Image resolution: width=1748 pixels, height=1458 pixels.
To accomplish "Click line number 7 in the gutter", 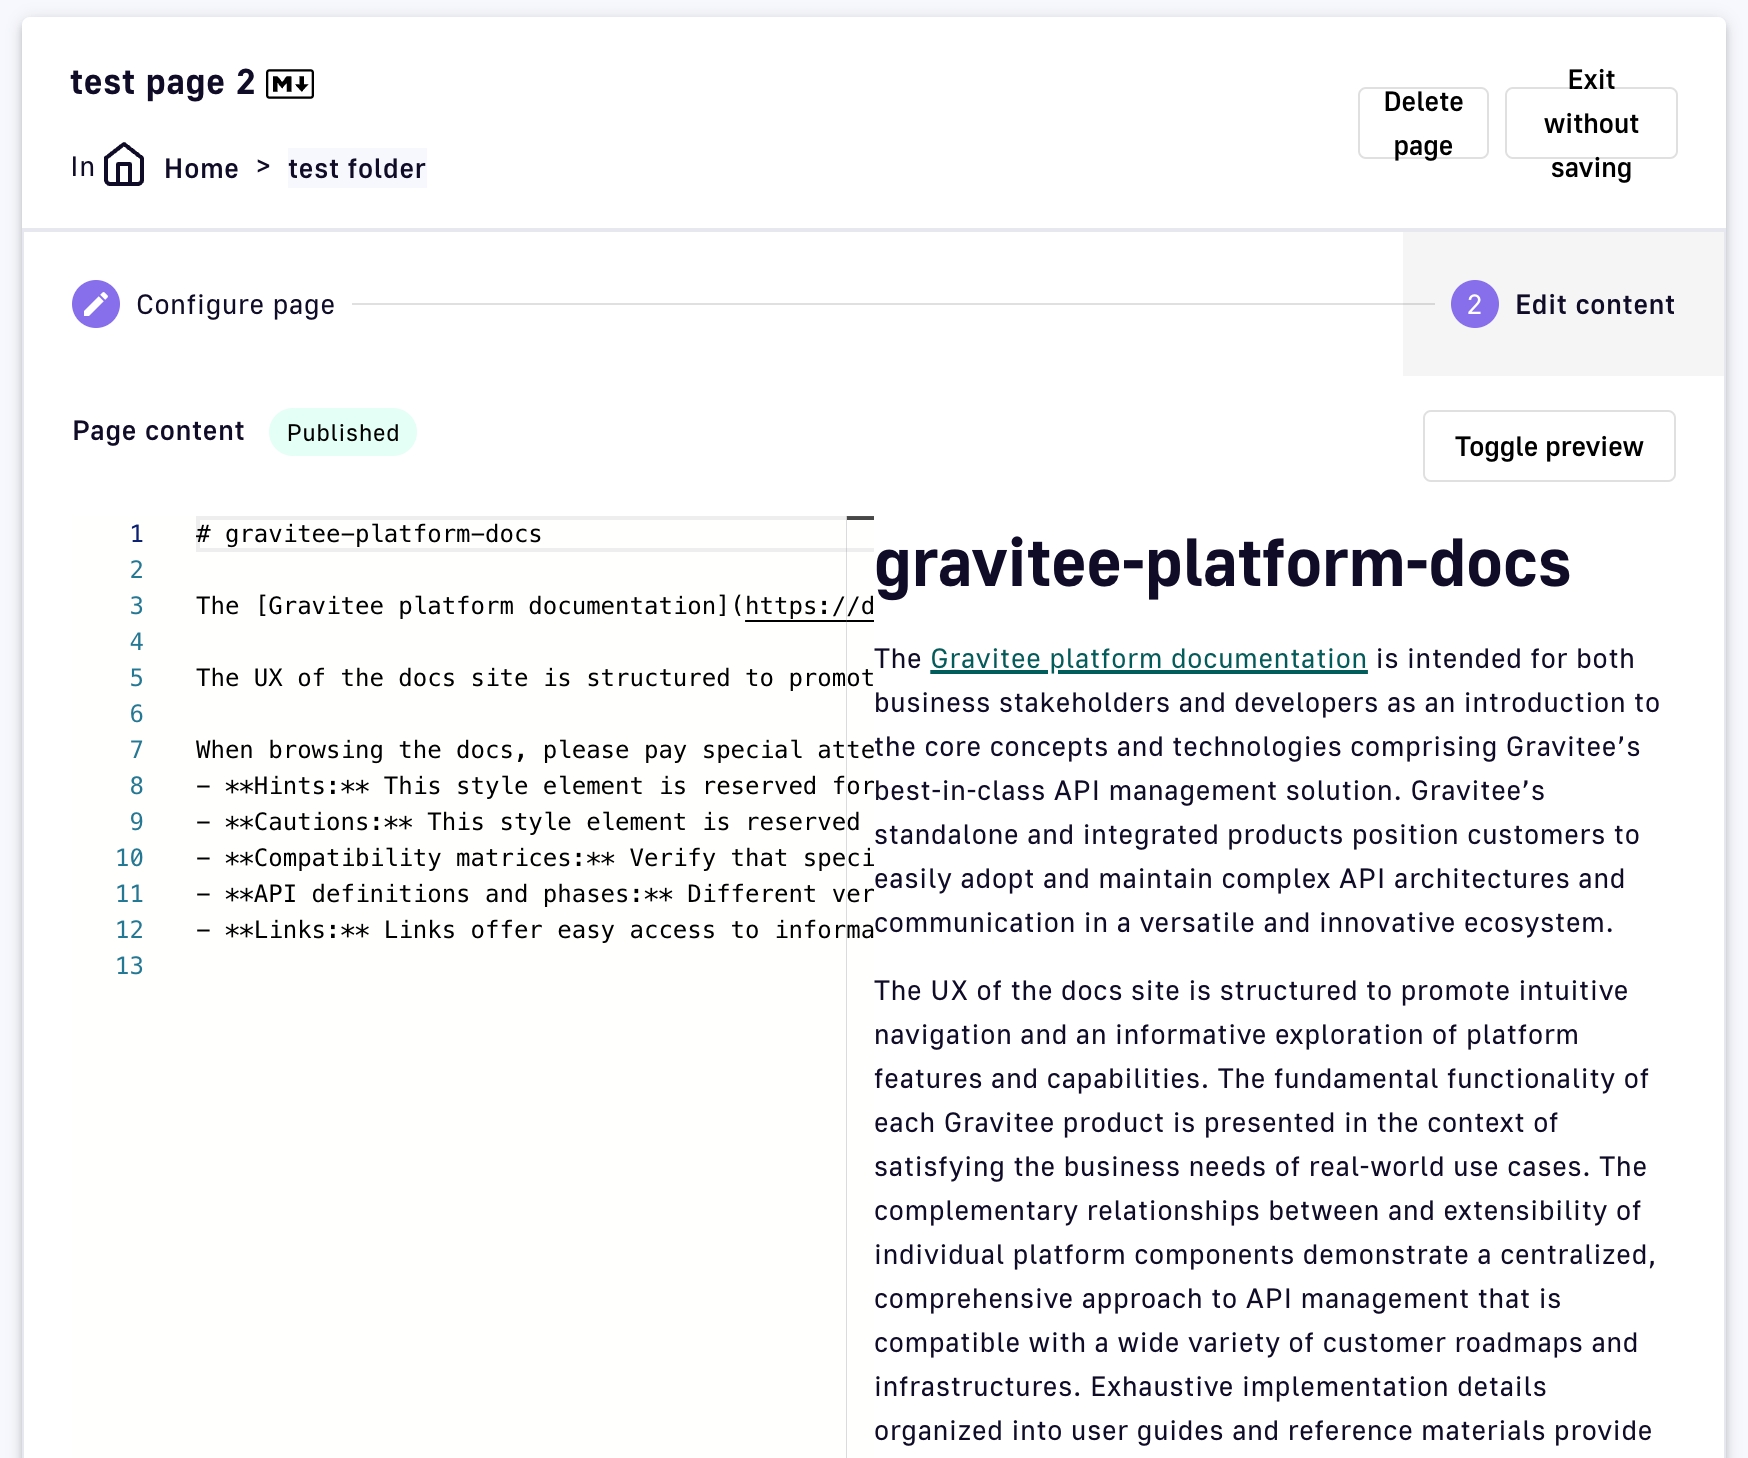I will click(x=136, y=750).
